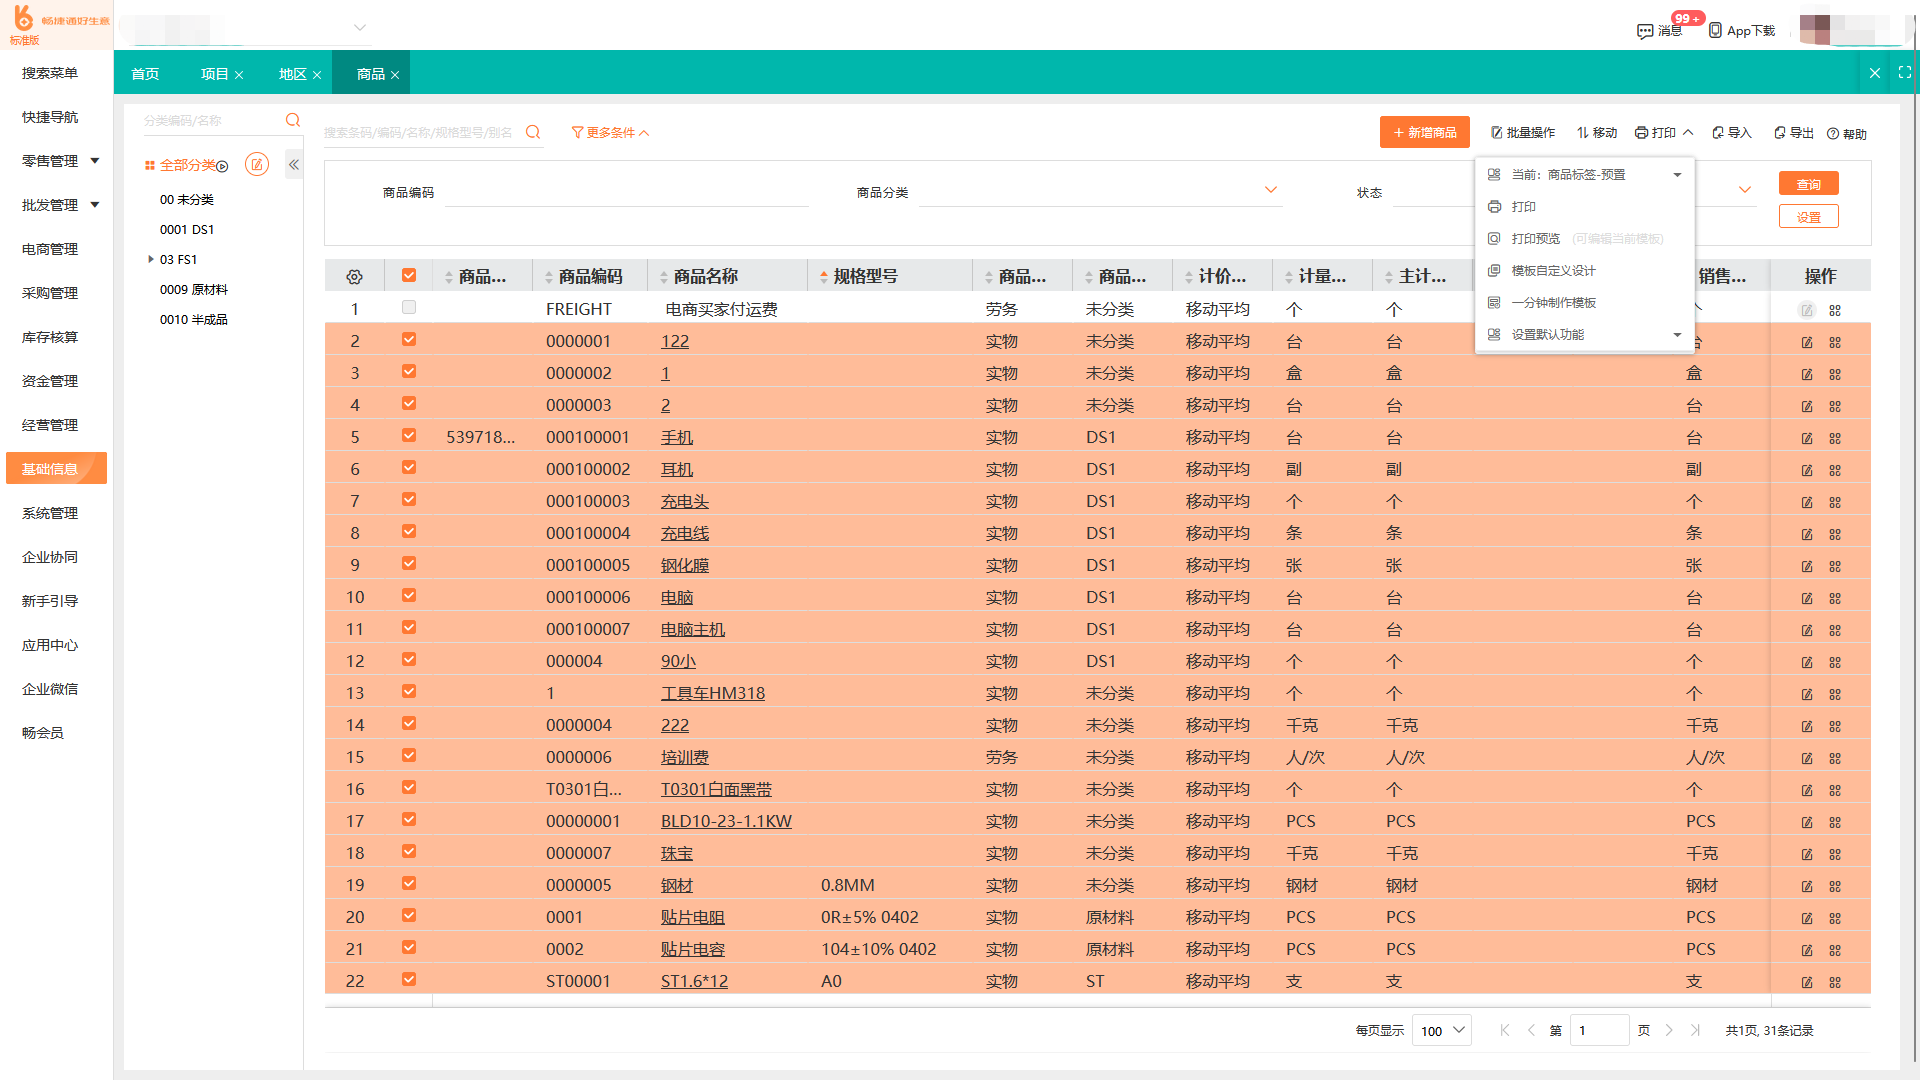The height and width of the screenshot is (1080, 1920).
Task: Click the new product add icon
Action: (x=1422, y=131)
